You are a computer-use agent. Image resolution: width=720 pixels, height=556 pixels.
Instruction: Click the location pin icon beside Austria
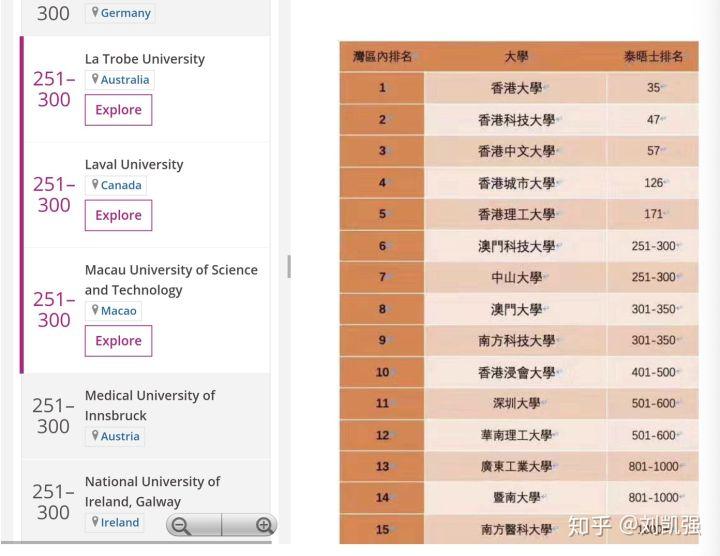95,436
